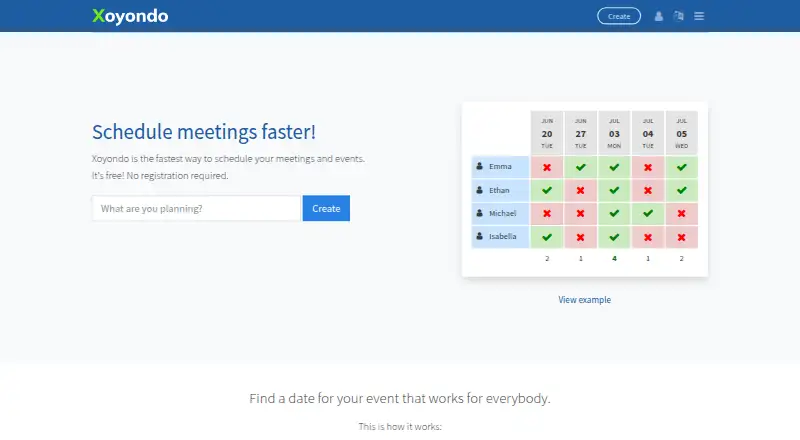Click the Create button in header
This screenshot has width=800, height=440.
coord(619,16)
